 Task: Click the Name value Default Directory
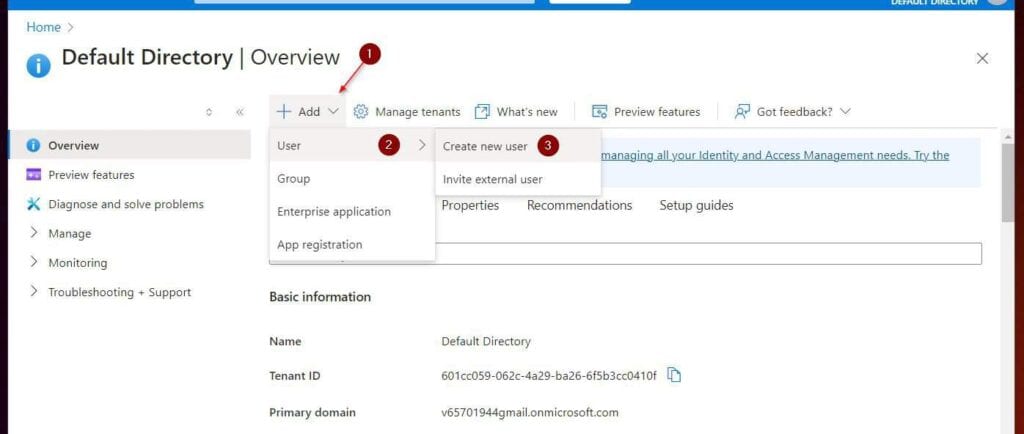click(x=486, y=341)
